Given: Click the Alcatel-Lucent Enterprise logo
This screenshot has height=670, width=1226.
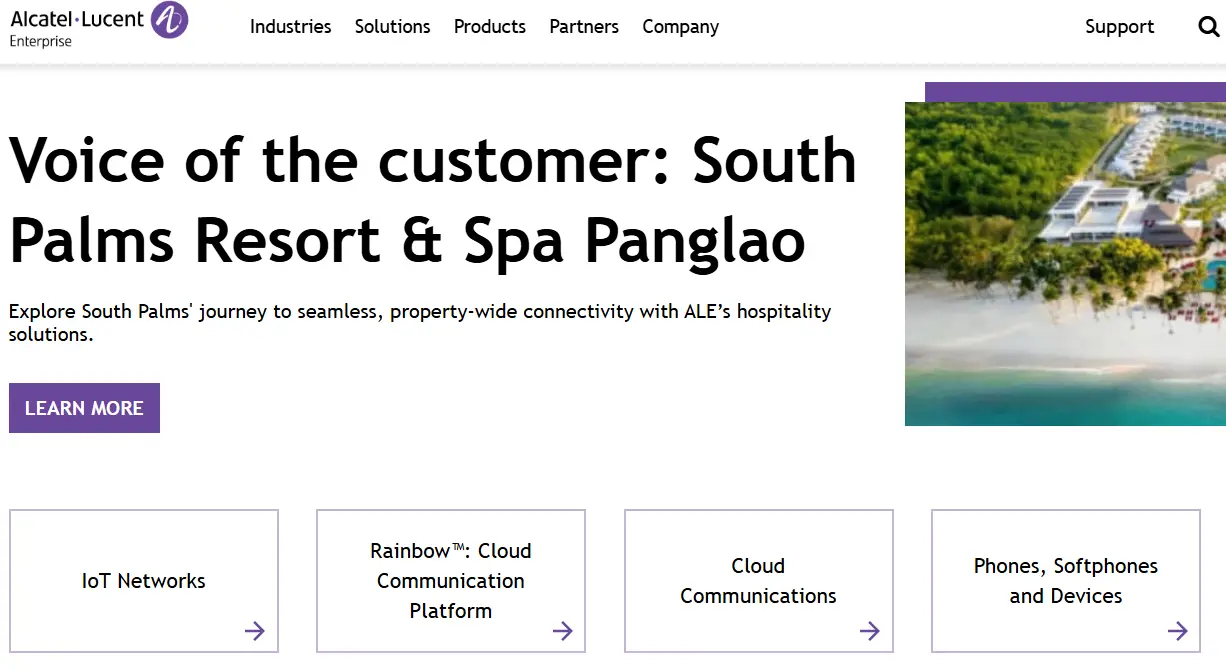Looking at the screenshot, I should pyautogui.click(x=98, y=25).
